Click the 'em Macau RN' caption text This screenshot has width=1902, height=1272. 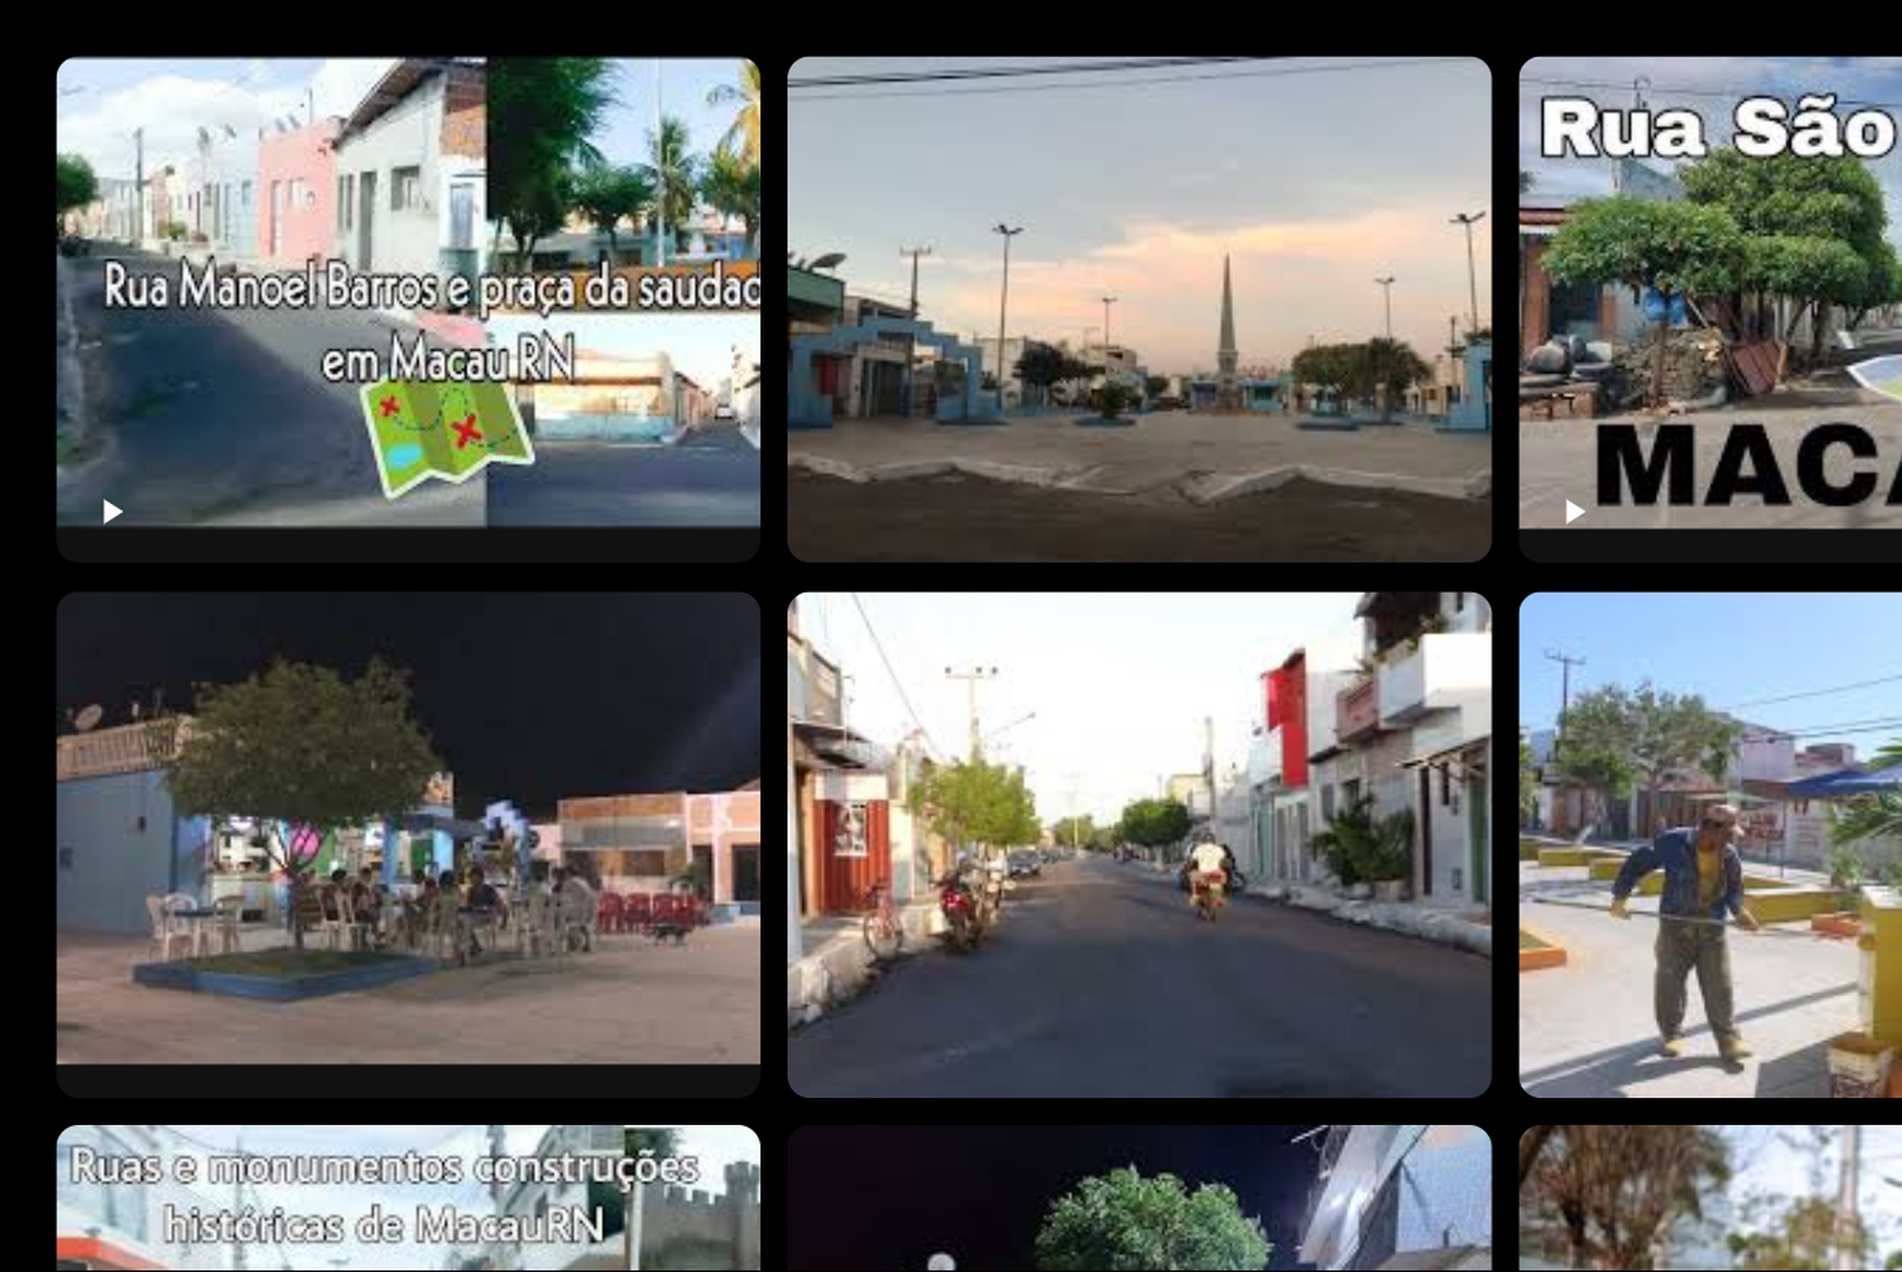point(447,358)
